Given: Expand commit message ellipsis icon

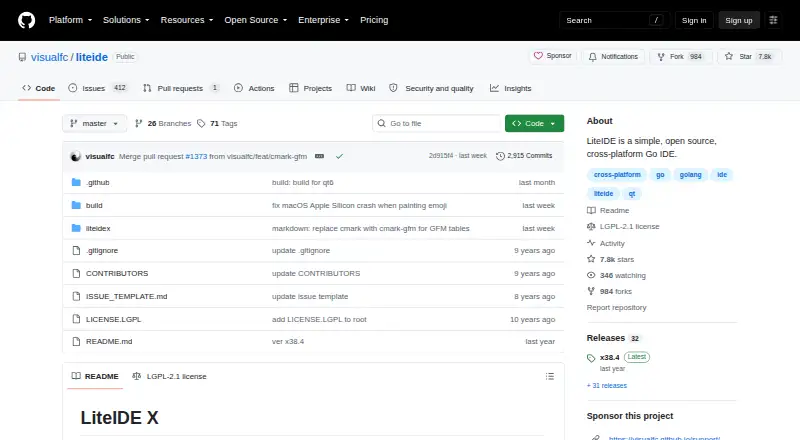Looking at the screenshot, I should coord(319,156).
